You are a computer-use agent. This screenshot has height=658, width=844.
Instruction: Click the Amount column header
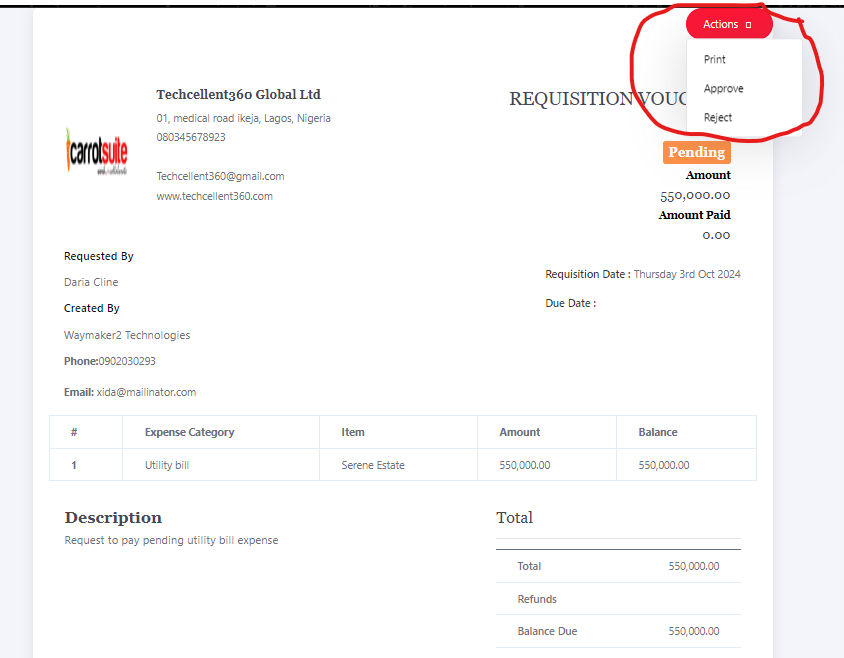[x=520, y=432]
